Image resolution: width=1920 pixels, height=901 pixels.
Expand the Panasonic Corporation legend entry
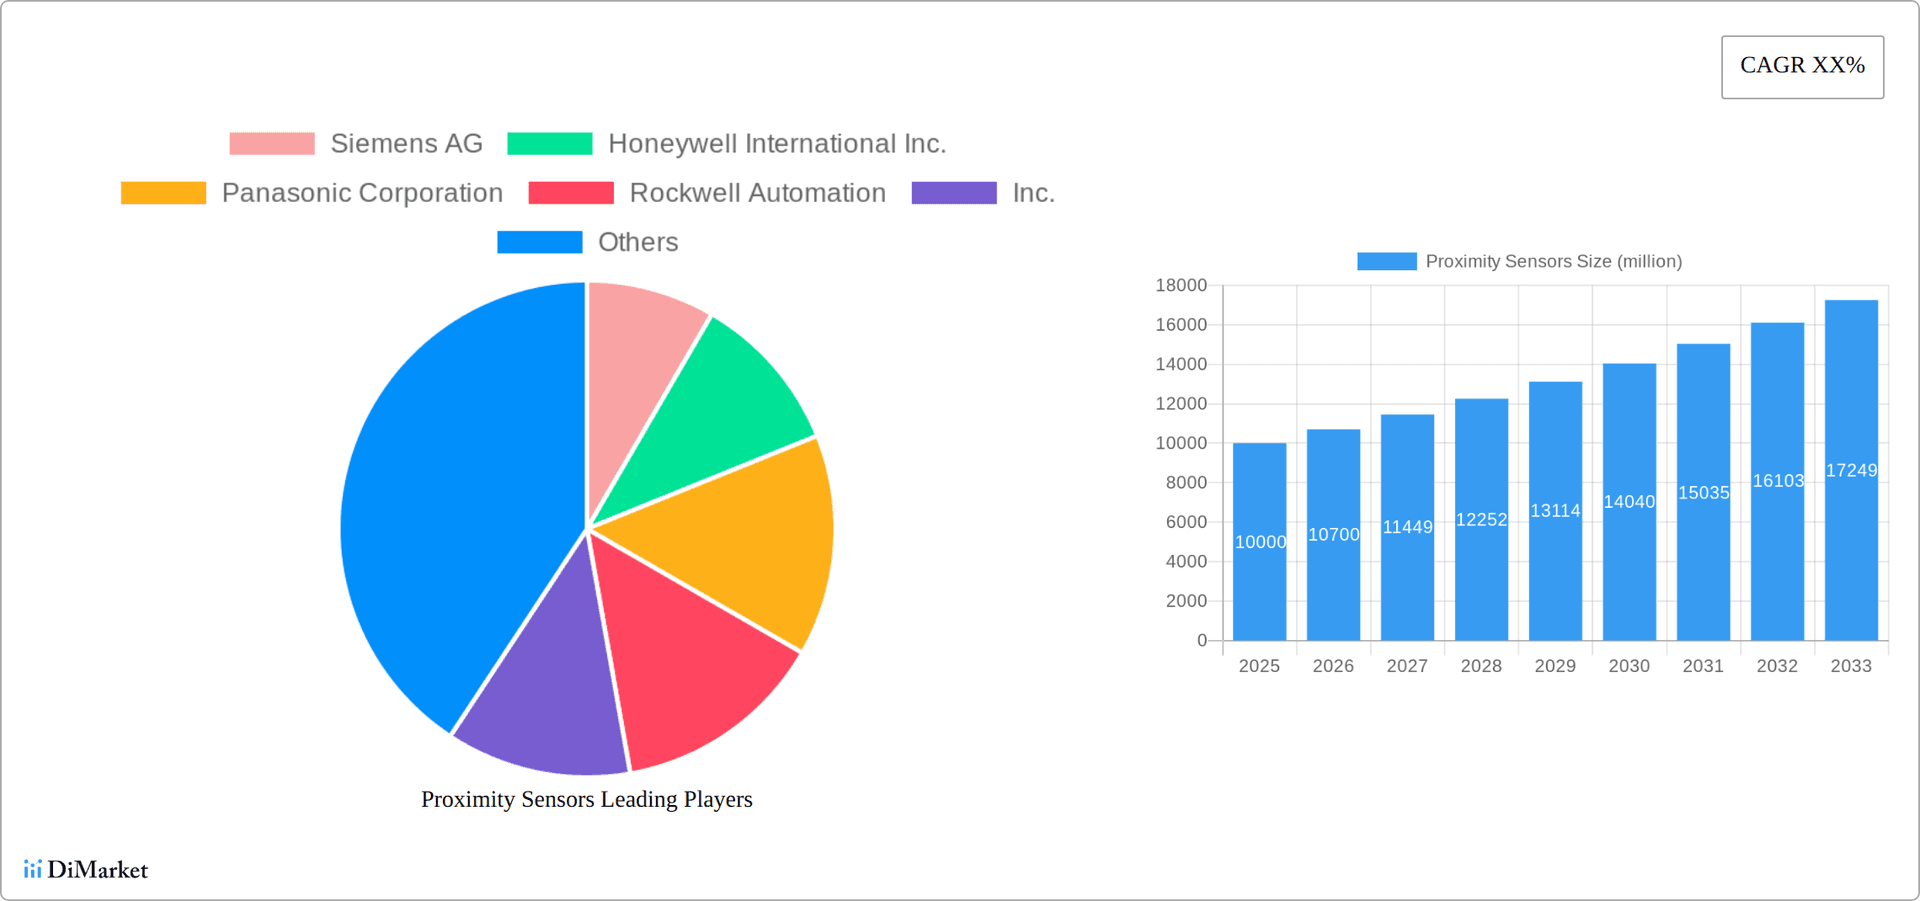tap(362, 192)
